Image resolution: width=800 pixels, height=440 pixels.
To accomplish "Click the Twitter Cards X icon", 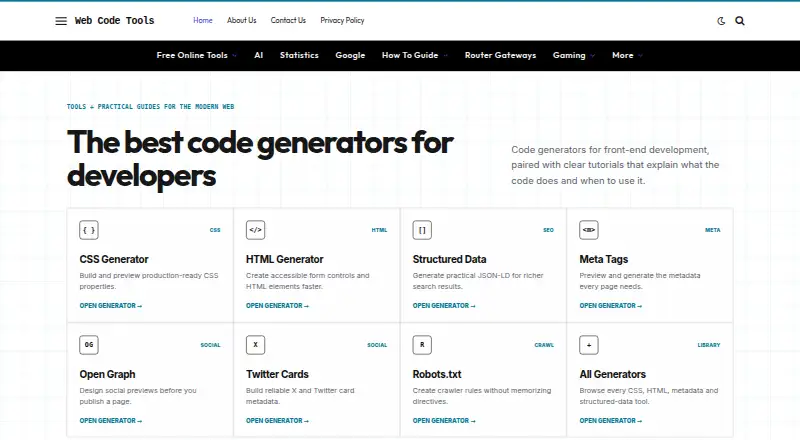I will click(256, 345).
